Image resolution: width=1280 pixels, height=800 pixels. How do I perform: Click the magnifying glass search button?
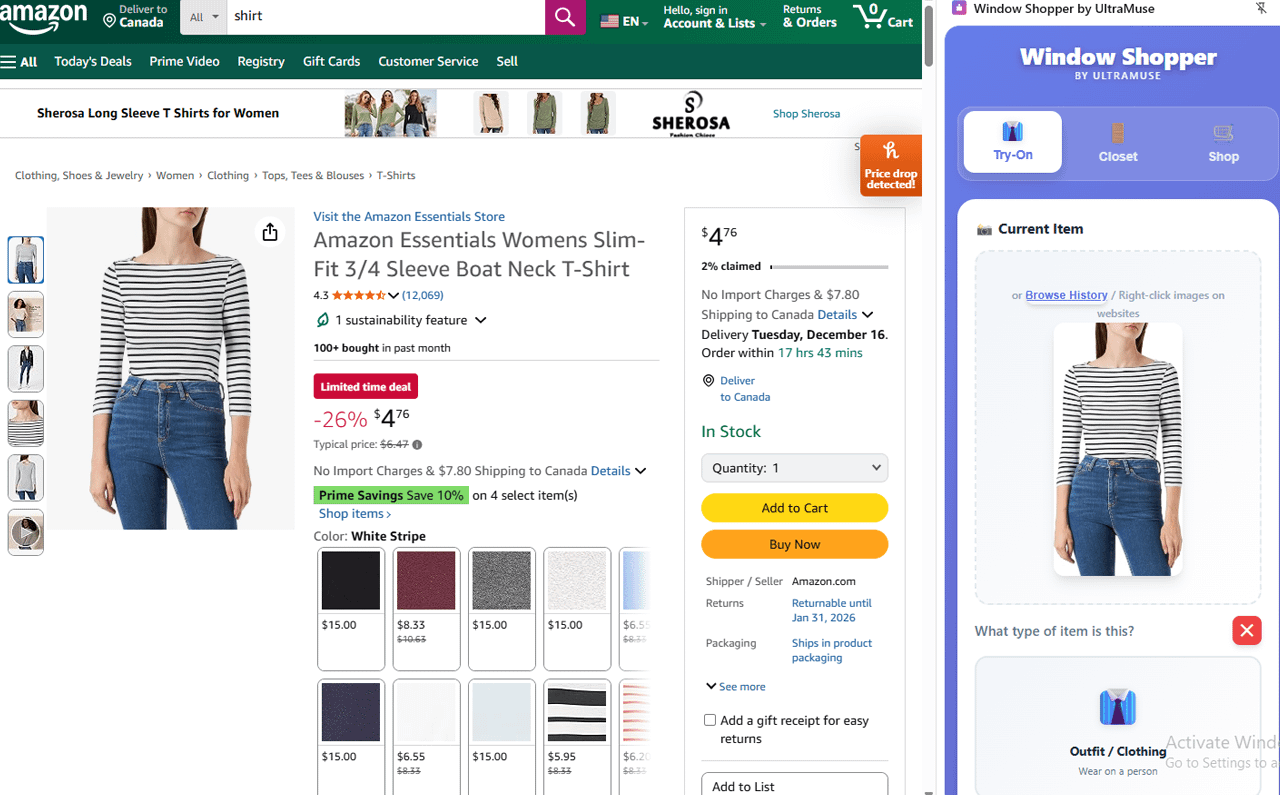pyautogui.click(x=565, y=17)
